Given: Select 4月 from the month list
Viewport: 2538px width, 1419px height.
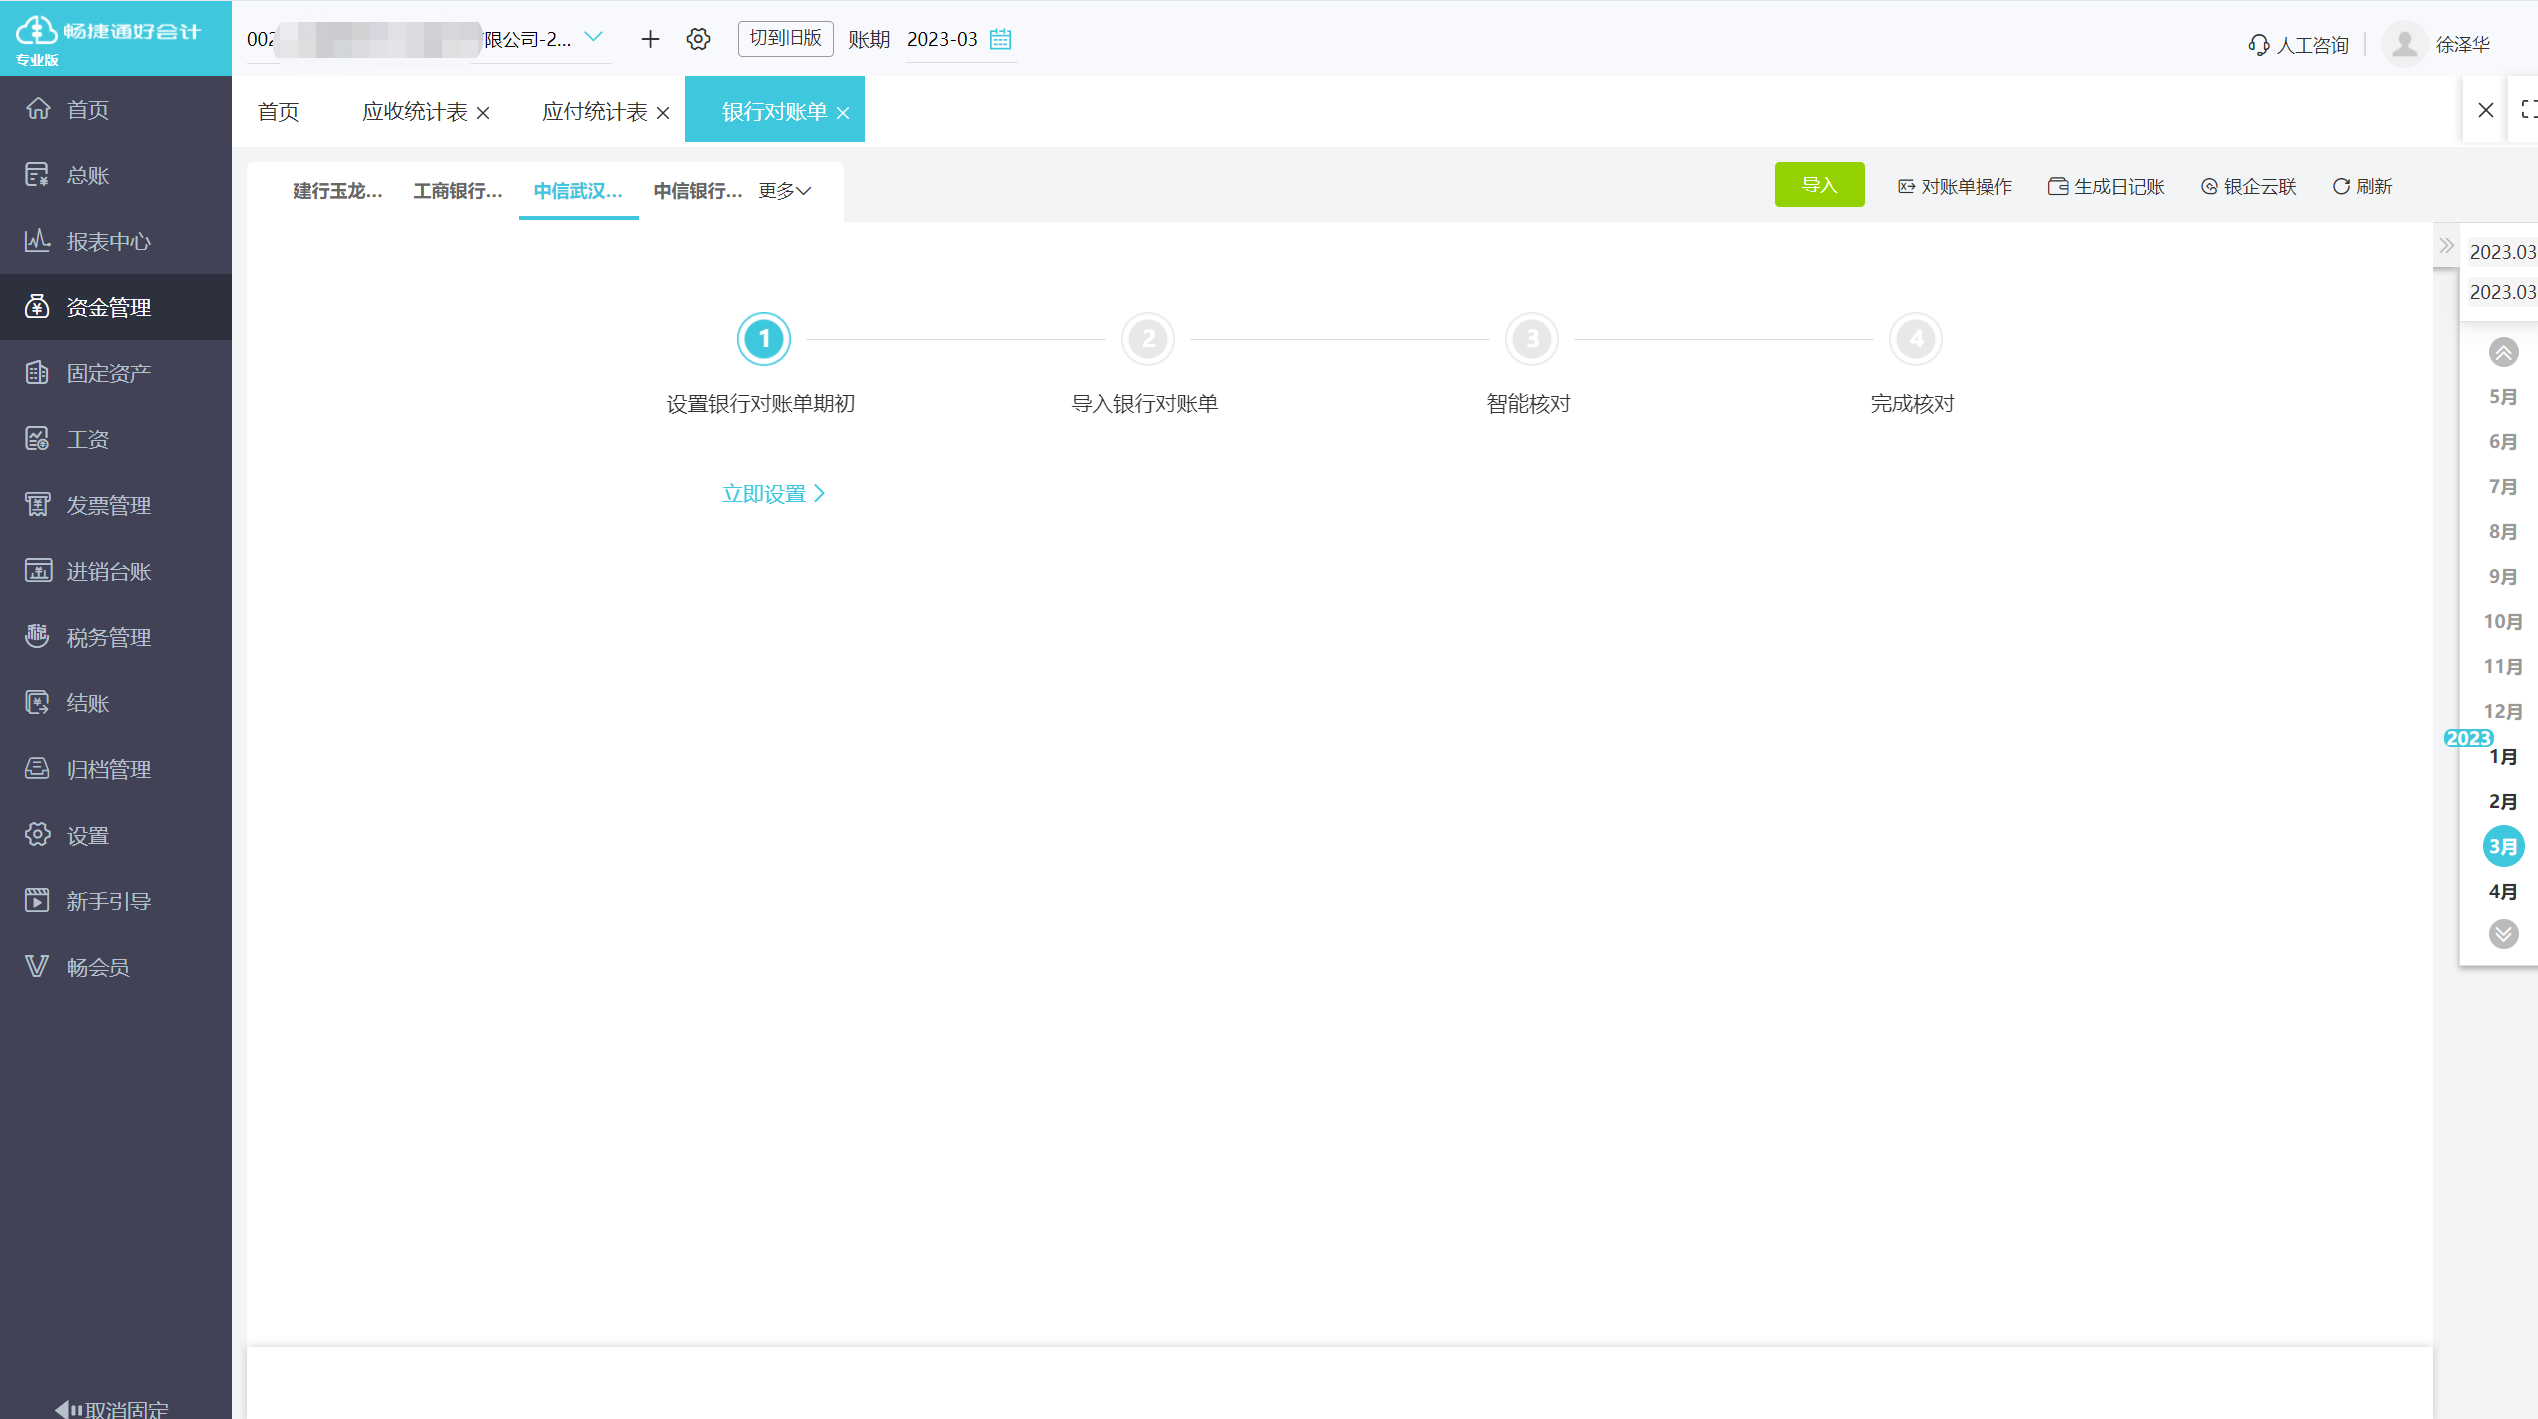Looking at the screenshot, I should click(2501, 891).
